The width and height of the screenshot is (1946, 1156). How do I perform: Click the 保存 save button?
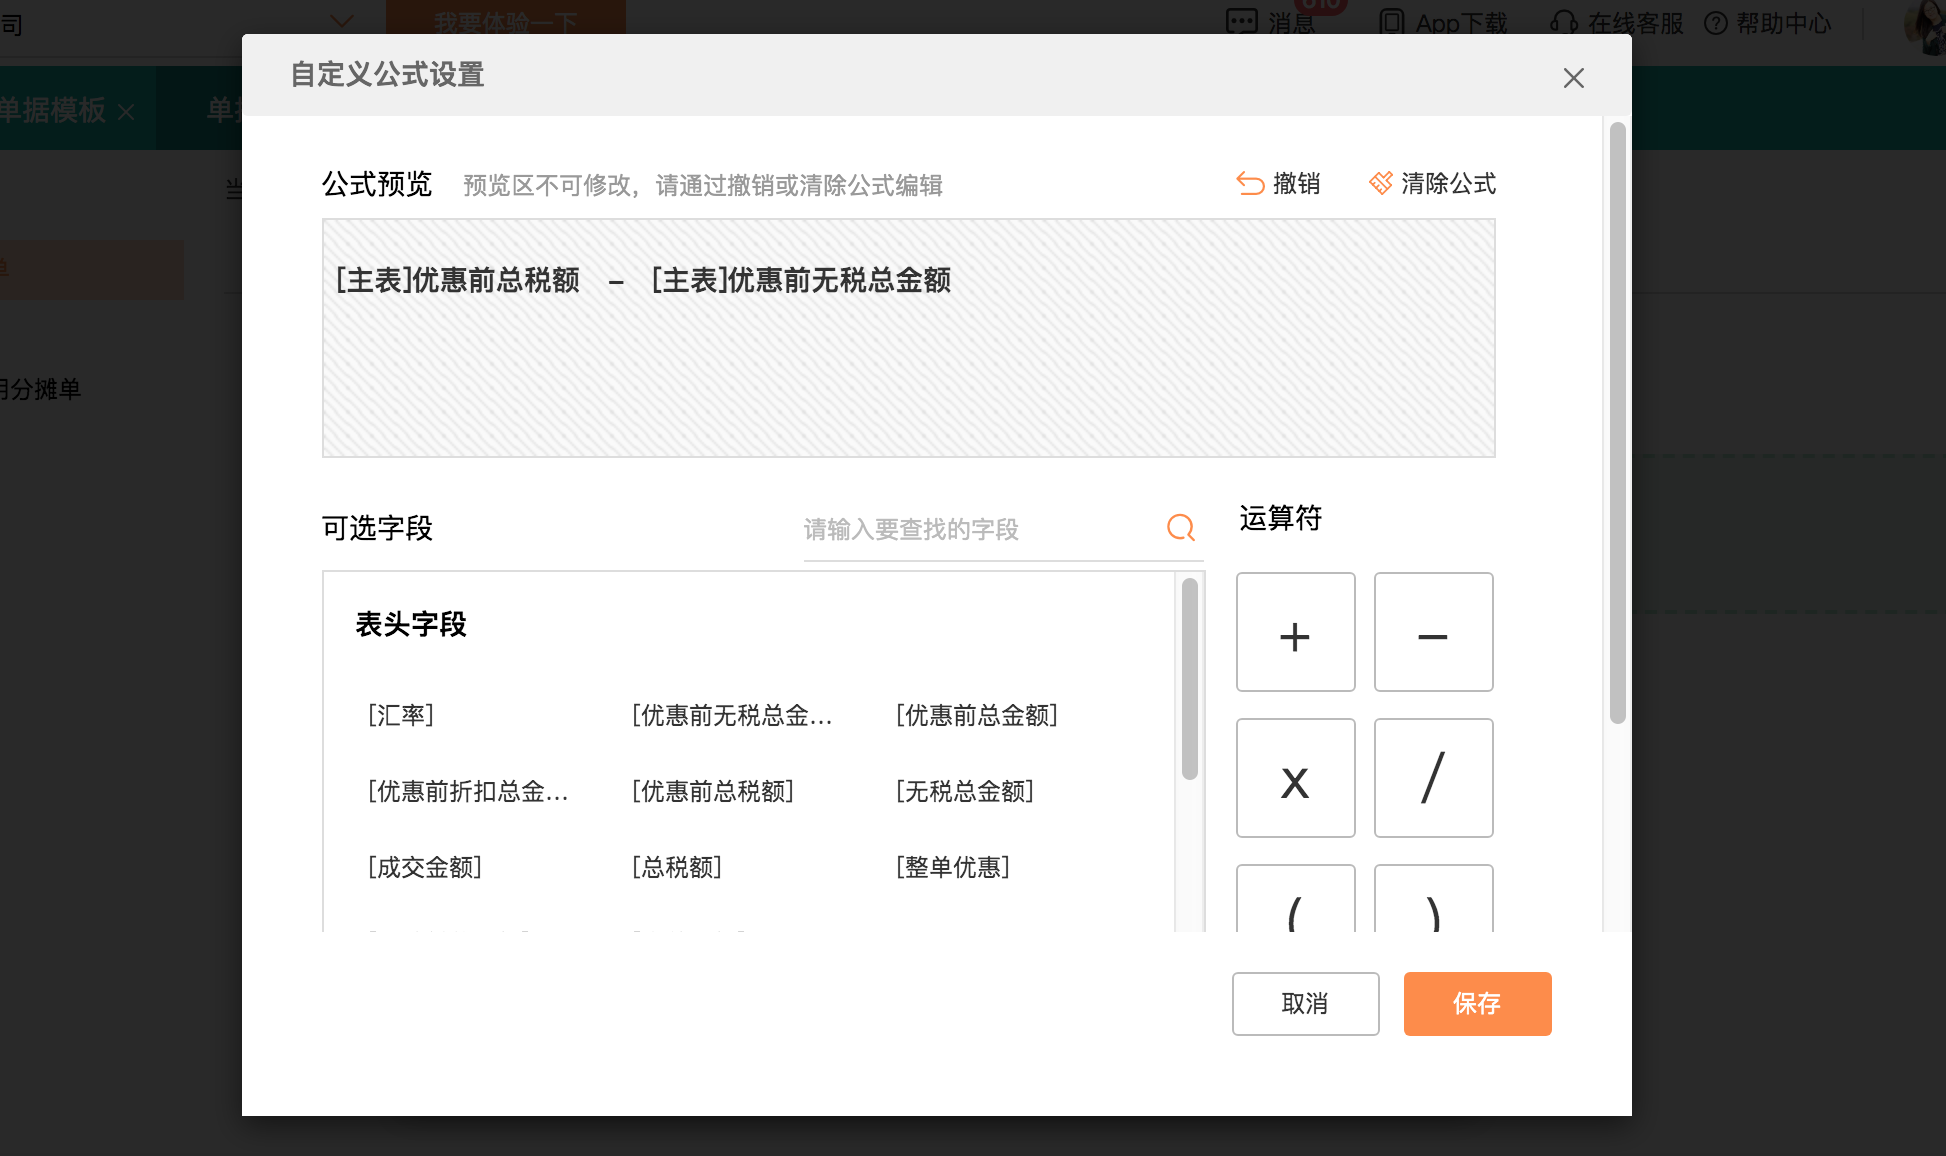(1477, 1002)
